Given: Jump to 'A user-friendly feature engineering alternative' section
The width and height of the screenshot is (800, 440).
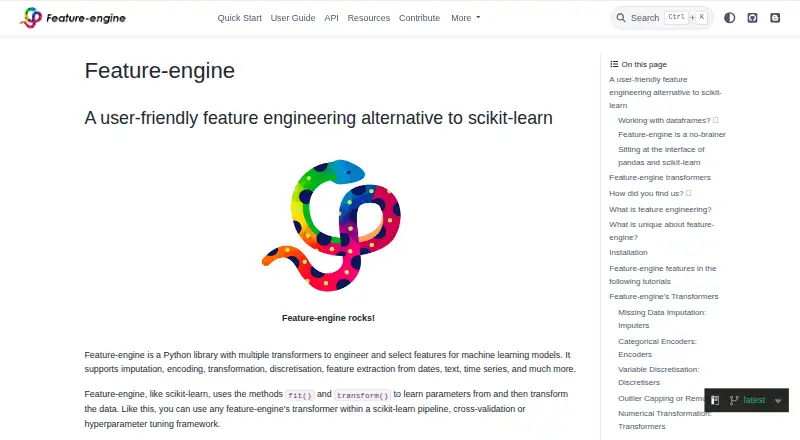Looking at the screenshot, I should point(665,92).
